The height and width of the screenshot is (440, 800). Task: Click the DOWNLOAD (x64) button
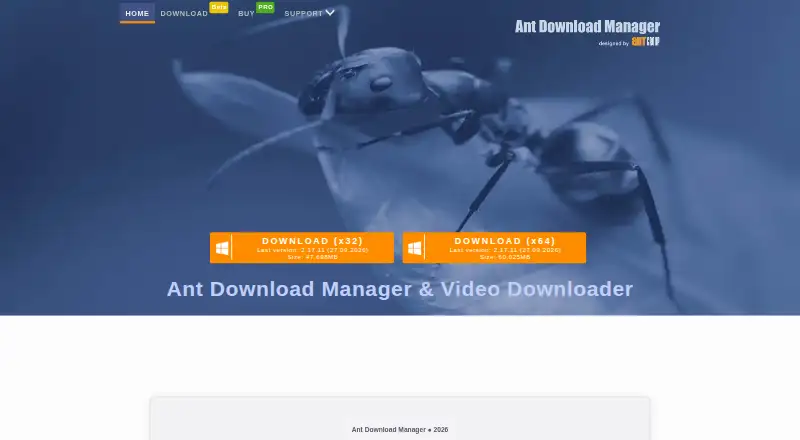(x=494, y=248)
